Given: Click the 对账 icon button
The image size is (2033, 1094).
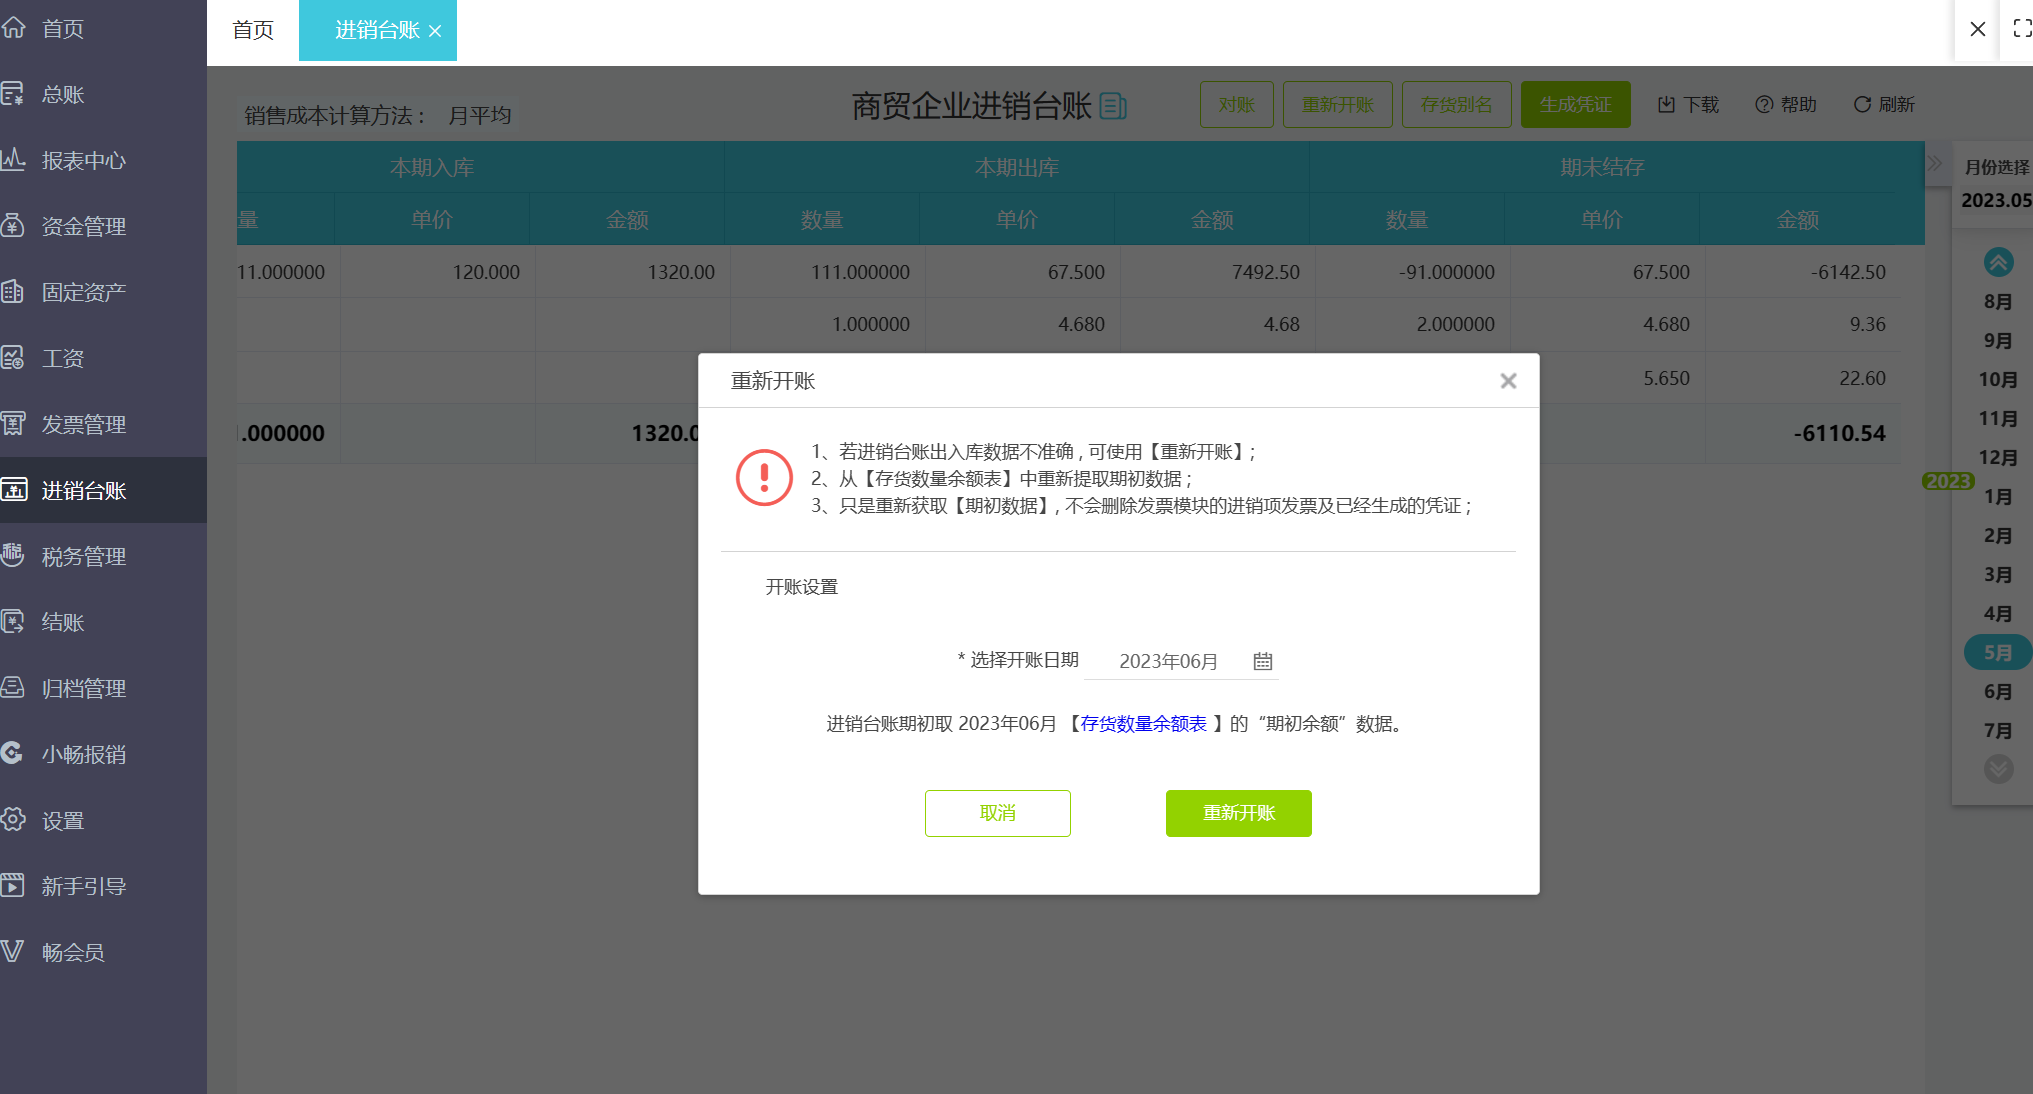Looking at the screenshot, I should coord(1233,105).
